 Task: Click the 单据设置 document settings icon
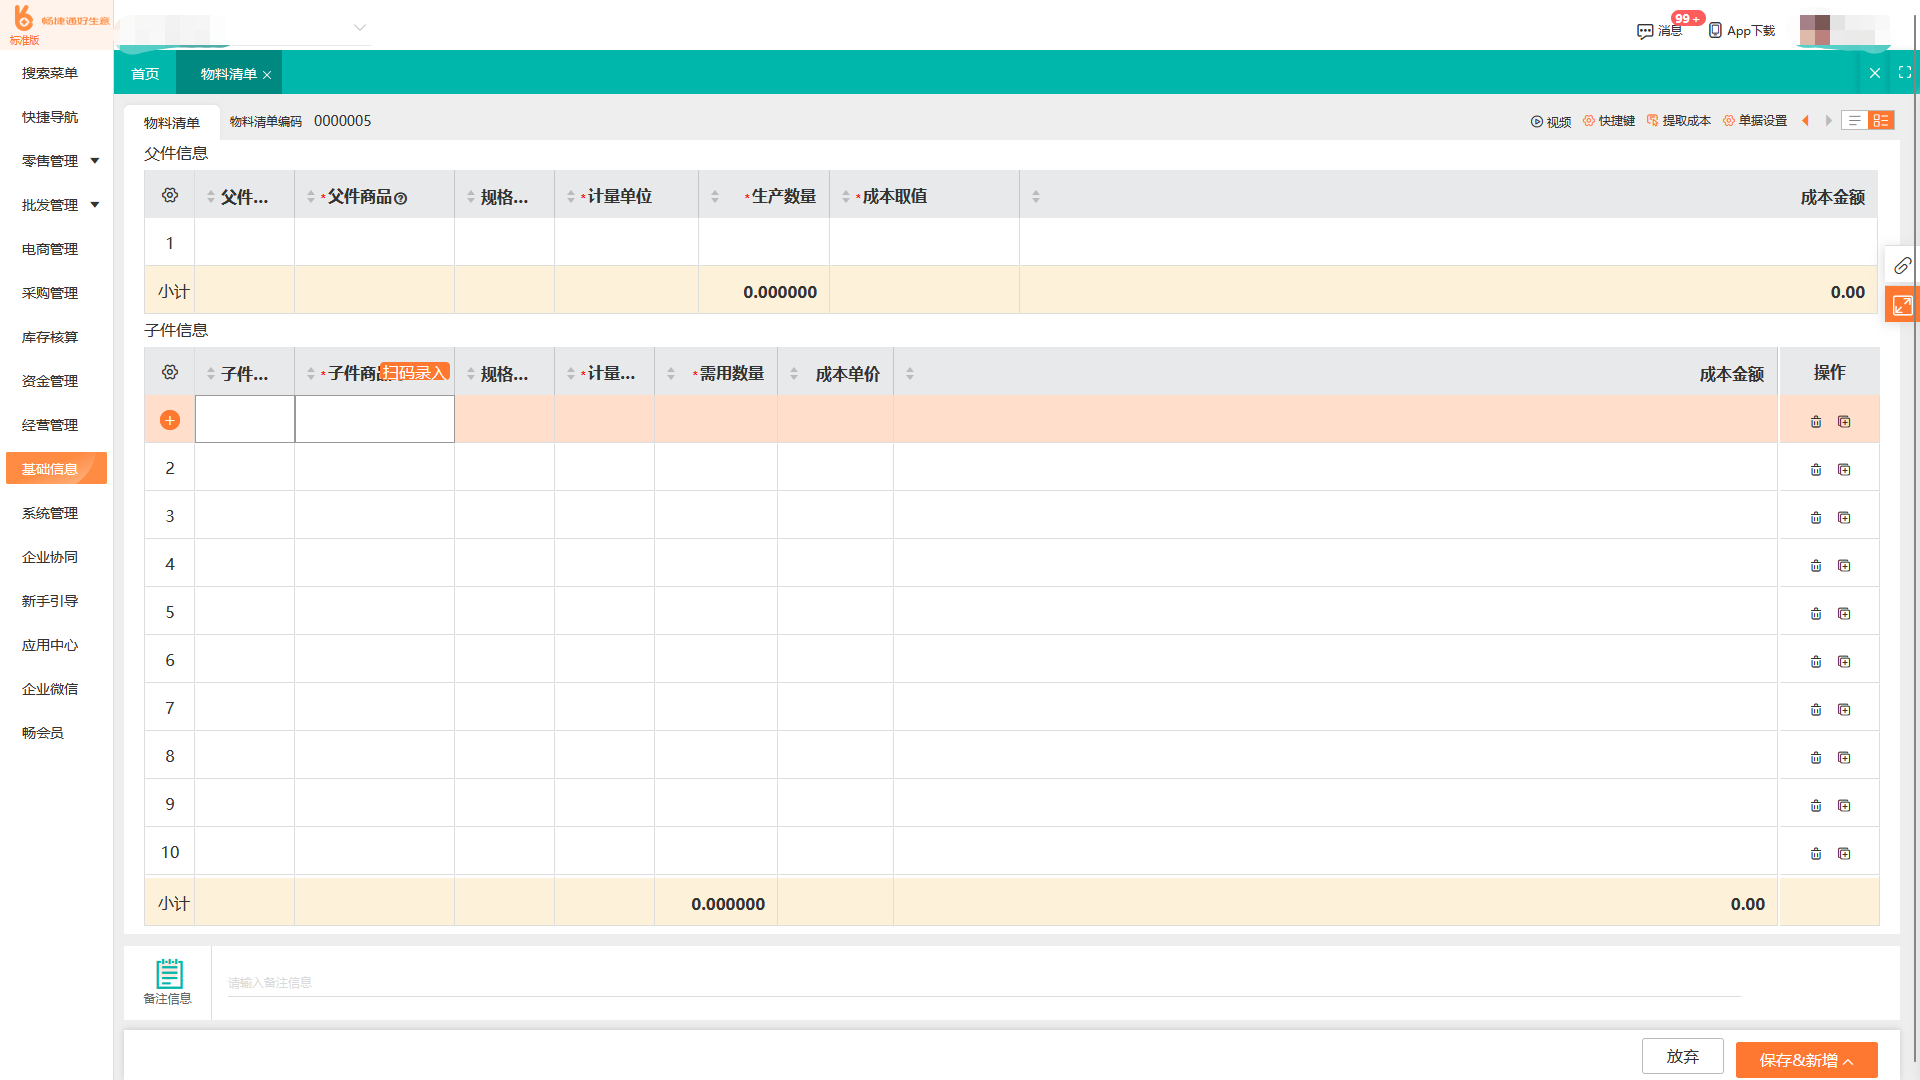click(1759, 121)
